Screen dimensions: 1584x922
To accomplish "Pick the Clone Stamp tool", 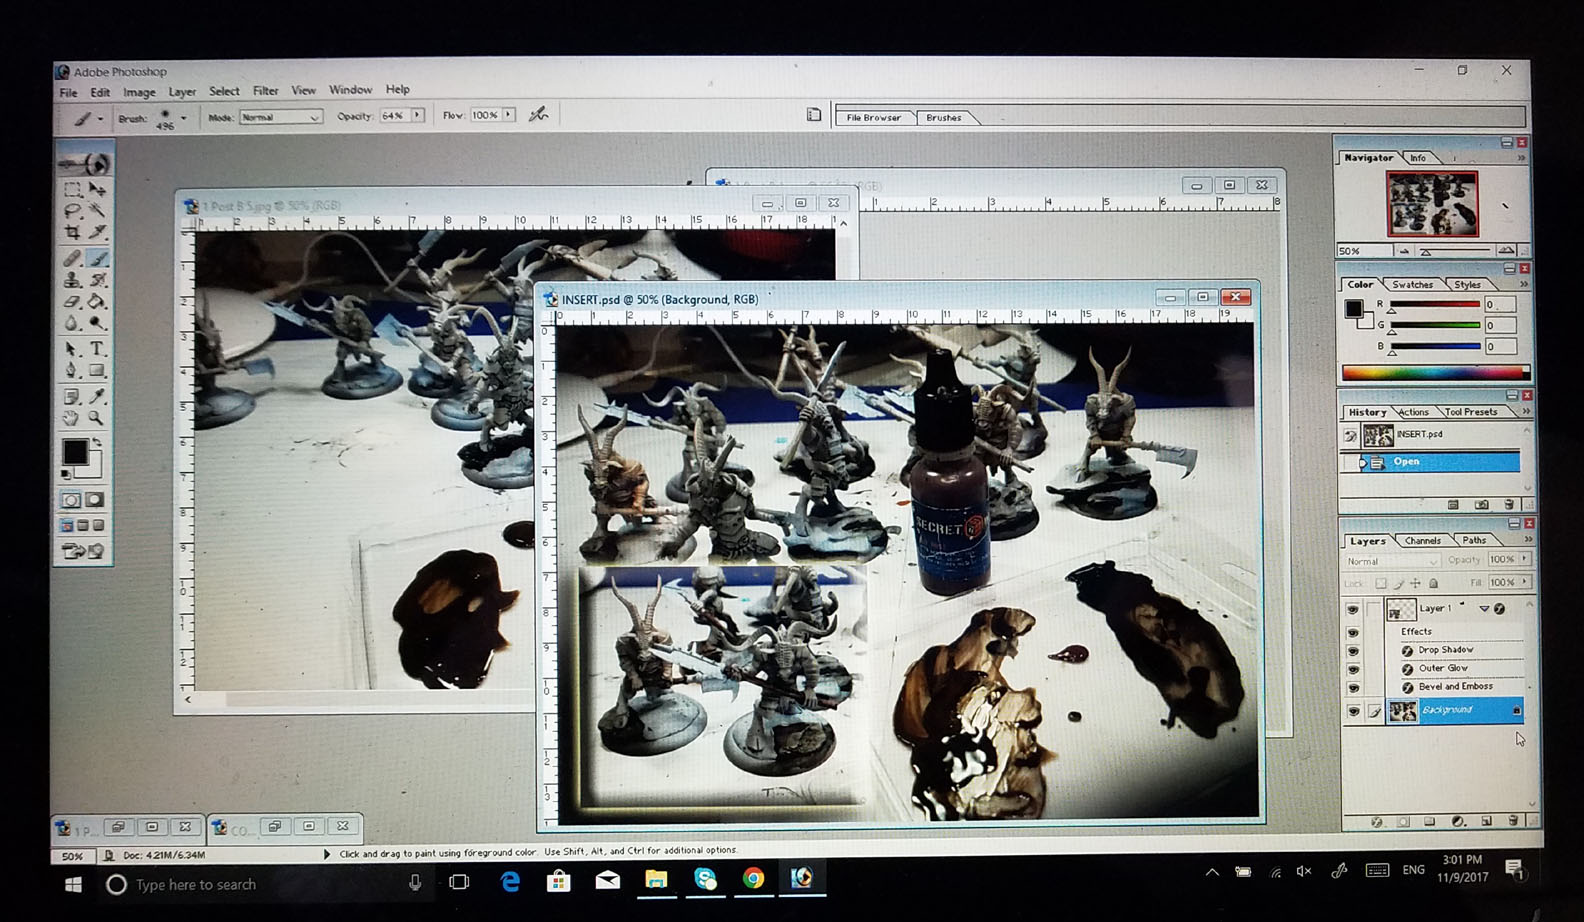I will point(72,280).
